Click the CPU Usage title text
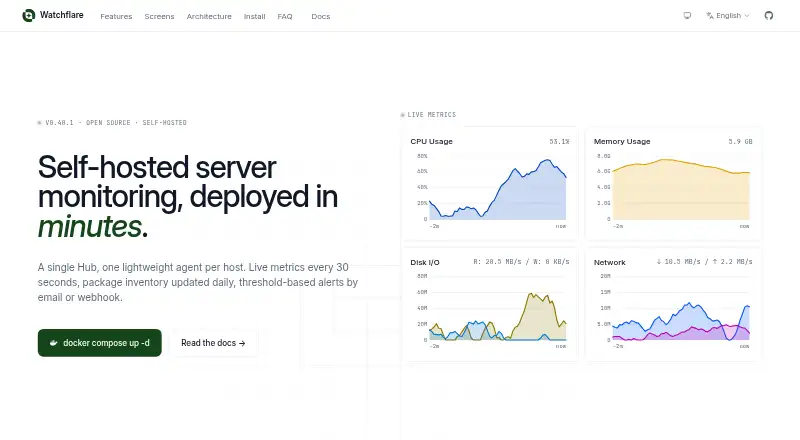 (431, 141)
